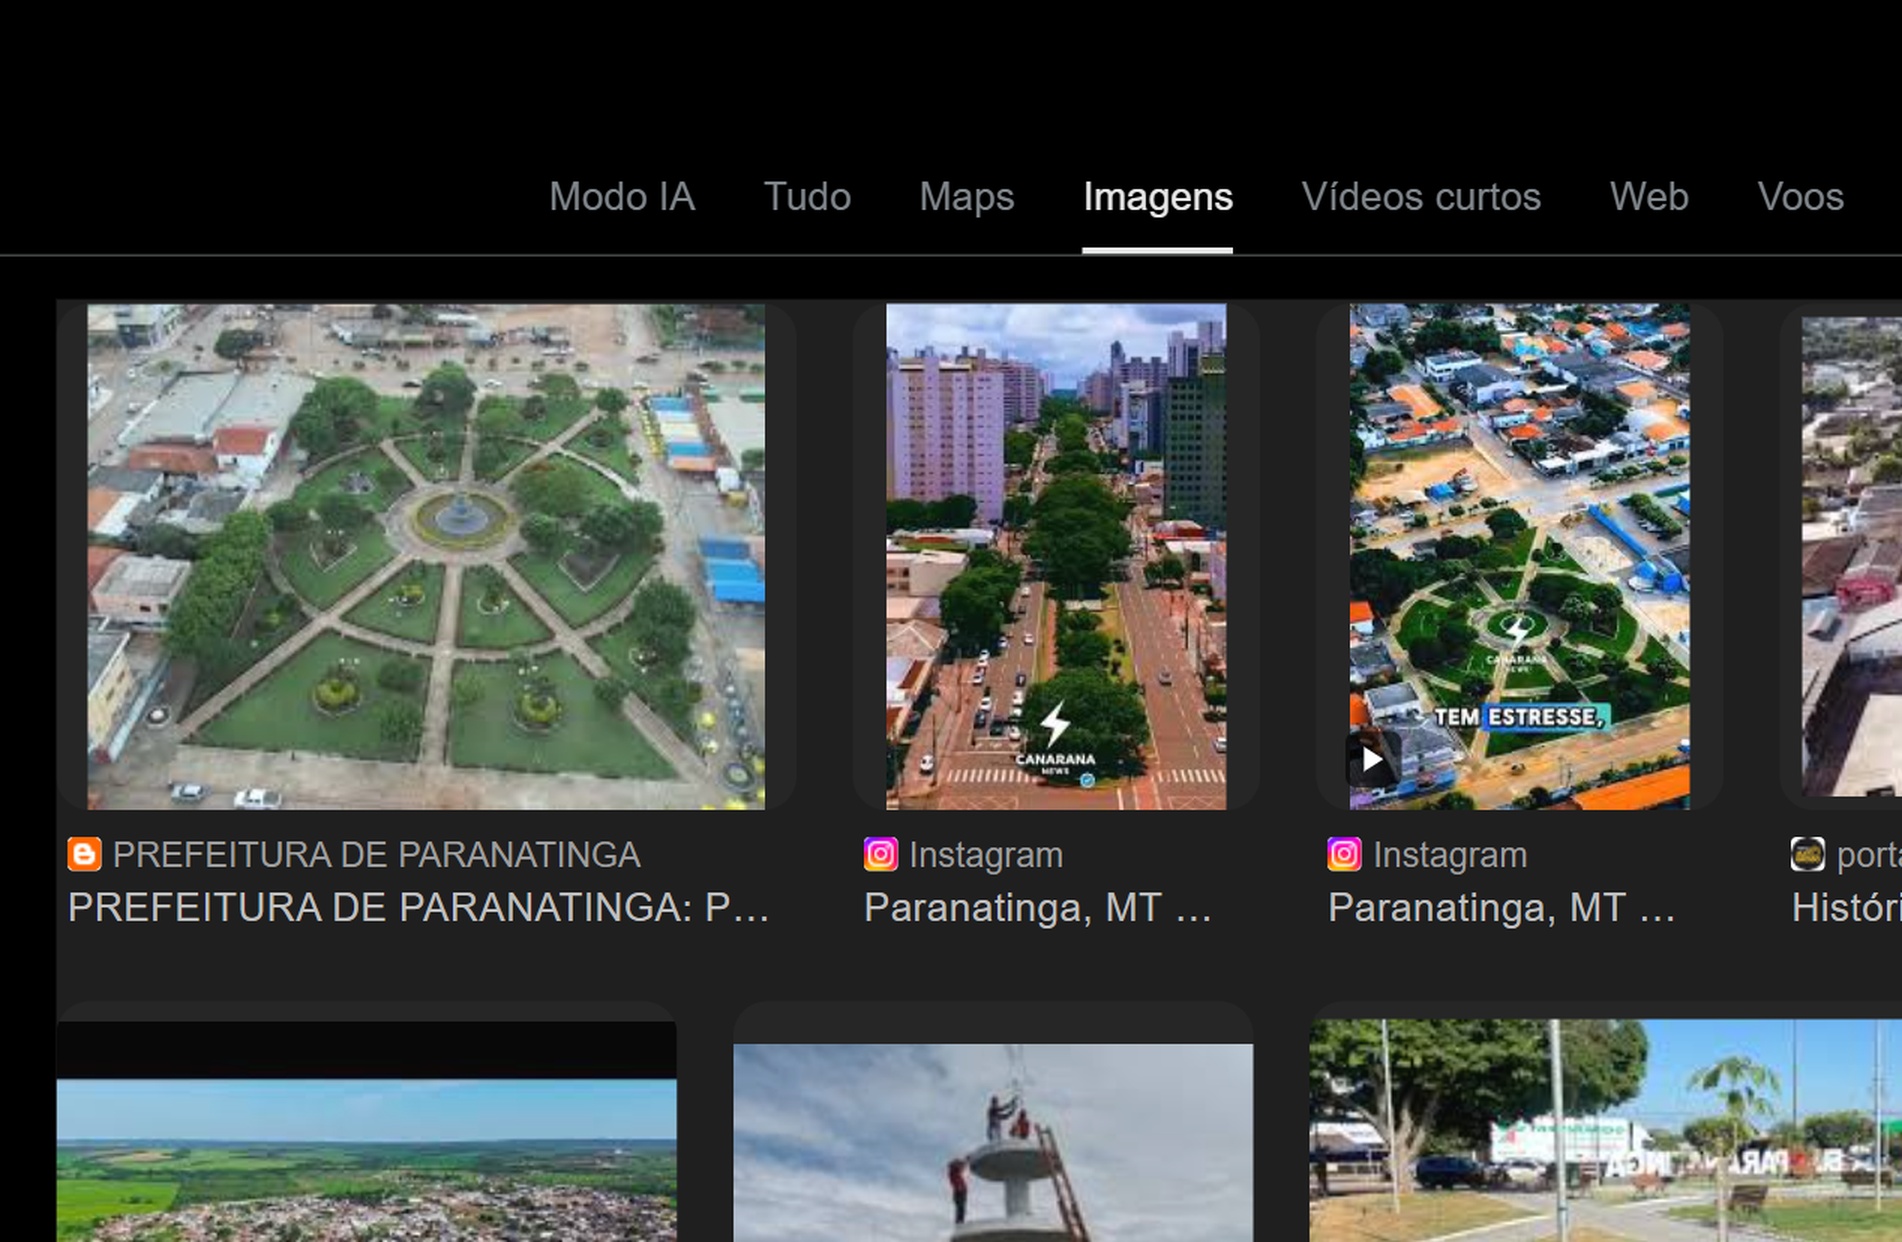Open the Maps tab
The height and width of the screenshot is (1242, 1902).
click(x=966, y=197)
